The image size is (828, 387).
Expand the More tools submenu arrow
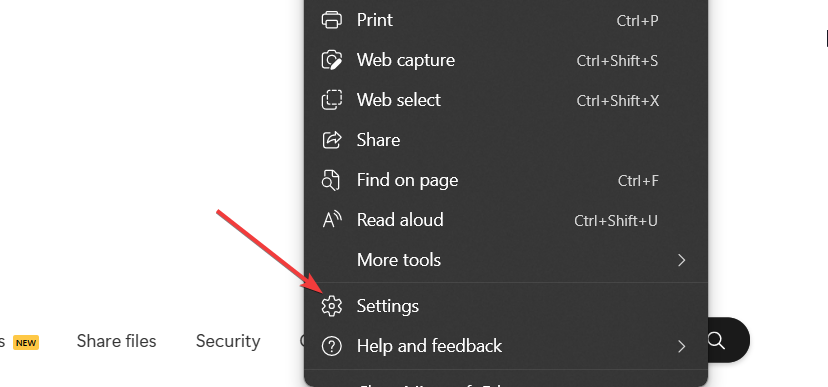(682, 260)
